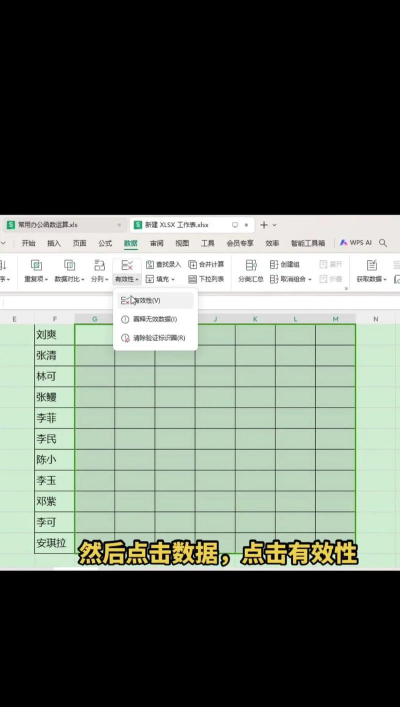Screen dimensions: 400x707
Task: Choose 有效性(V) in the dropdown menu
Action: click(155, 300)
